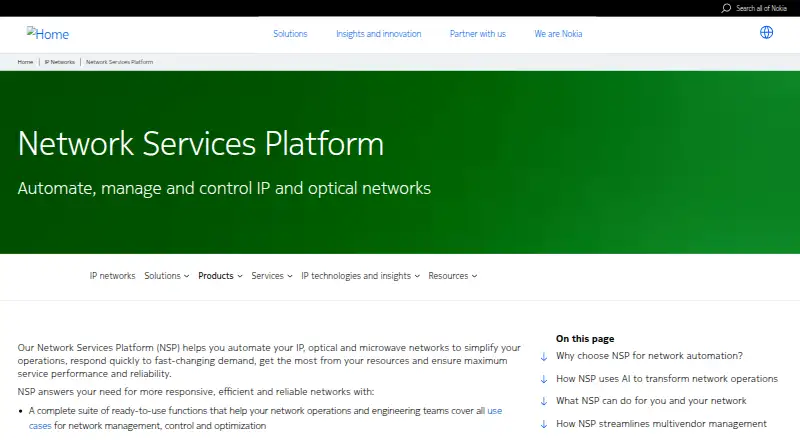This screenshot has height=440, width=800.
Task: Go to IP Networks breadcrumb
Action: (x=59, y=62)
